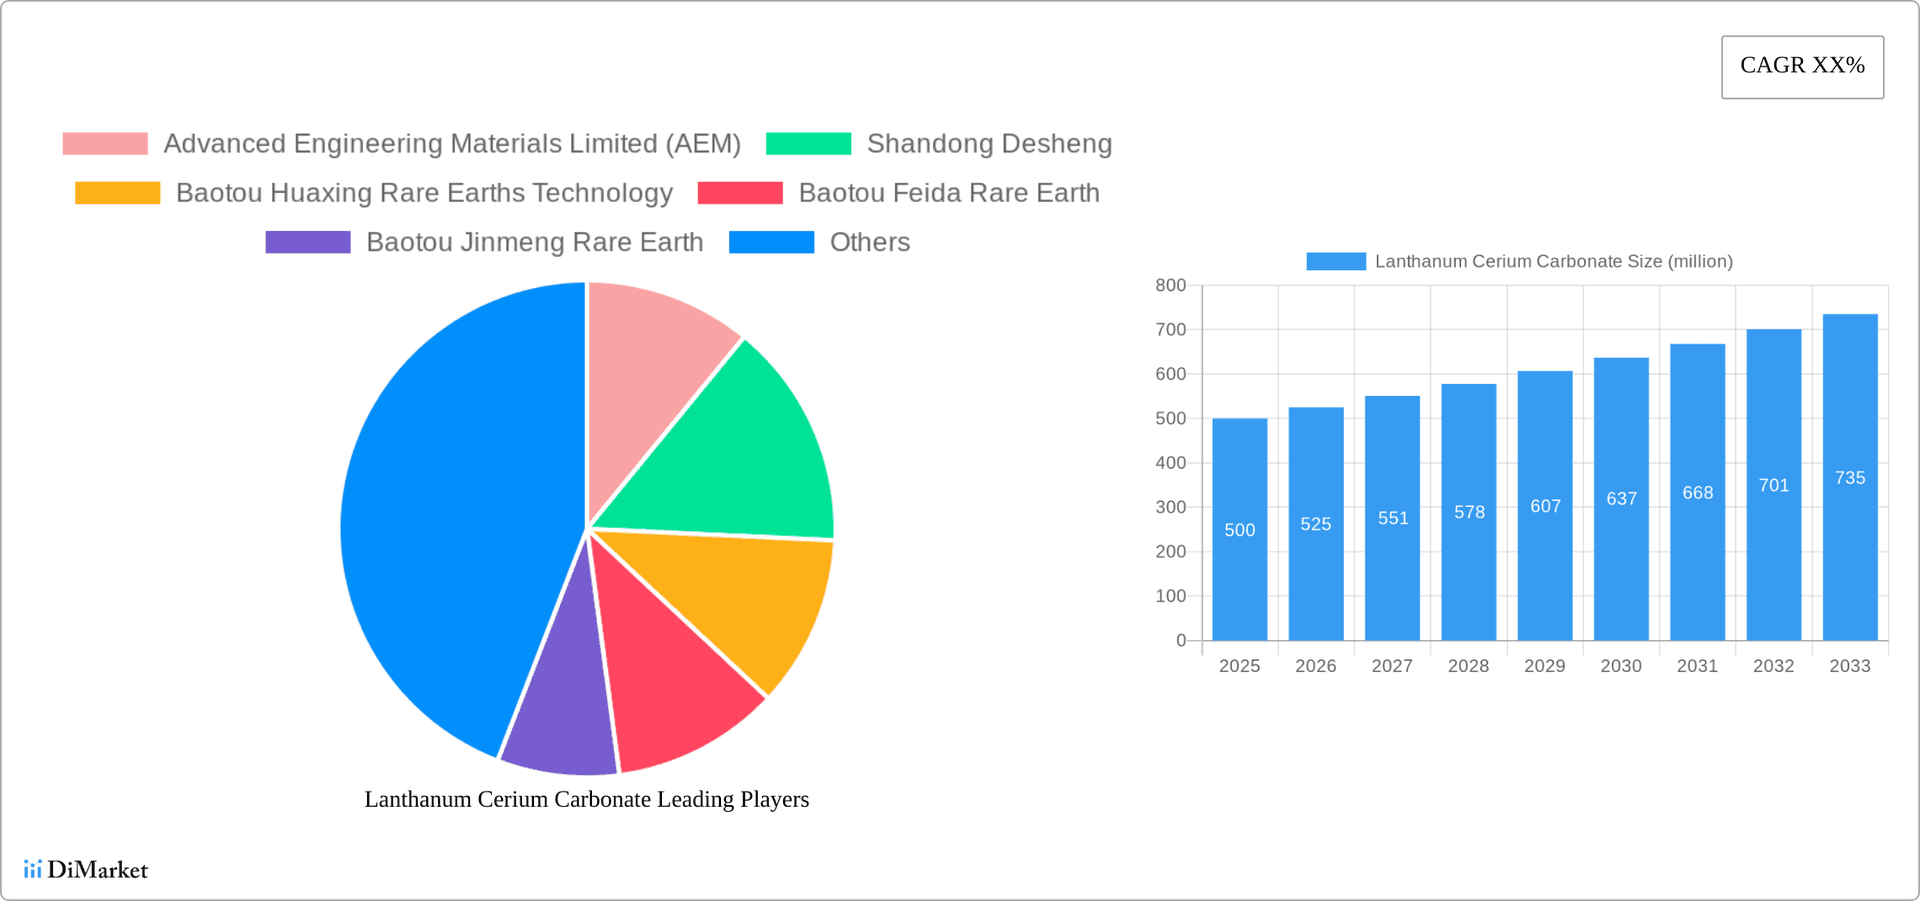This screenshot has height=901, width=1920.
Task: Click the red Baotou Feida legend marker
Action: [740, 192]
